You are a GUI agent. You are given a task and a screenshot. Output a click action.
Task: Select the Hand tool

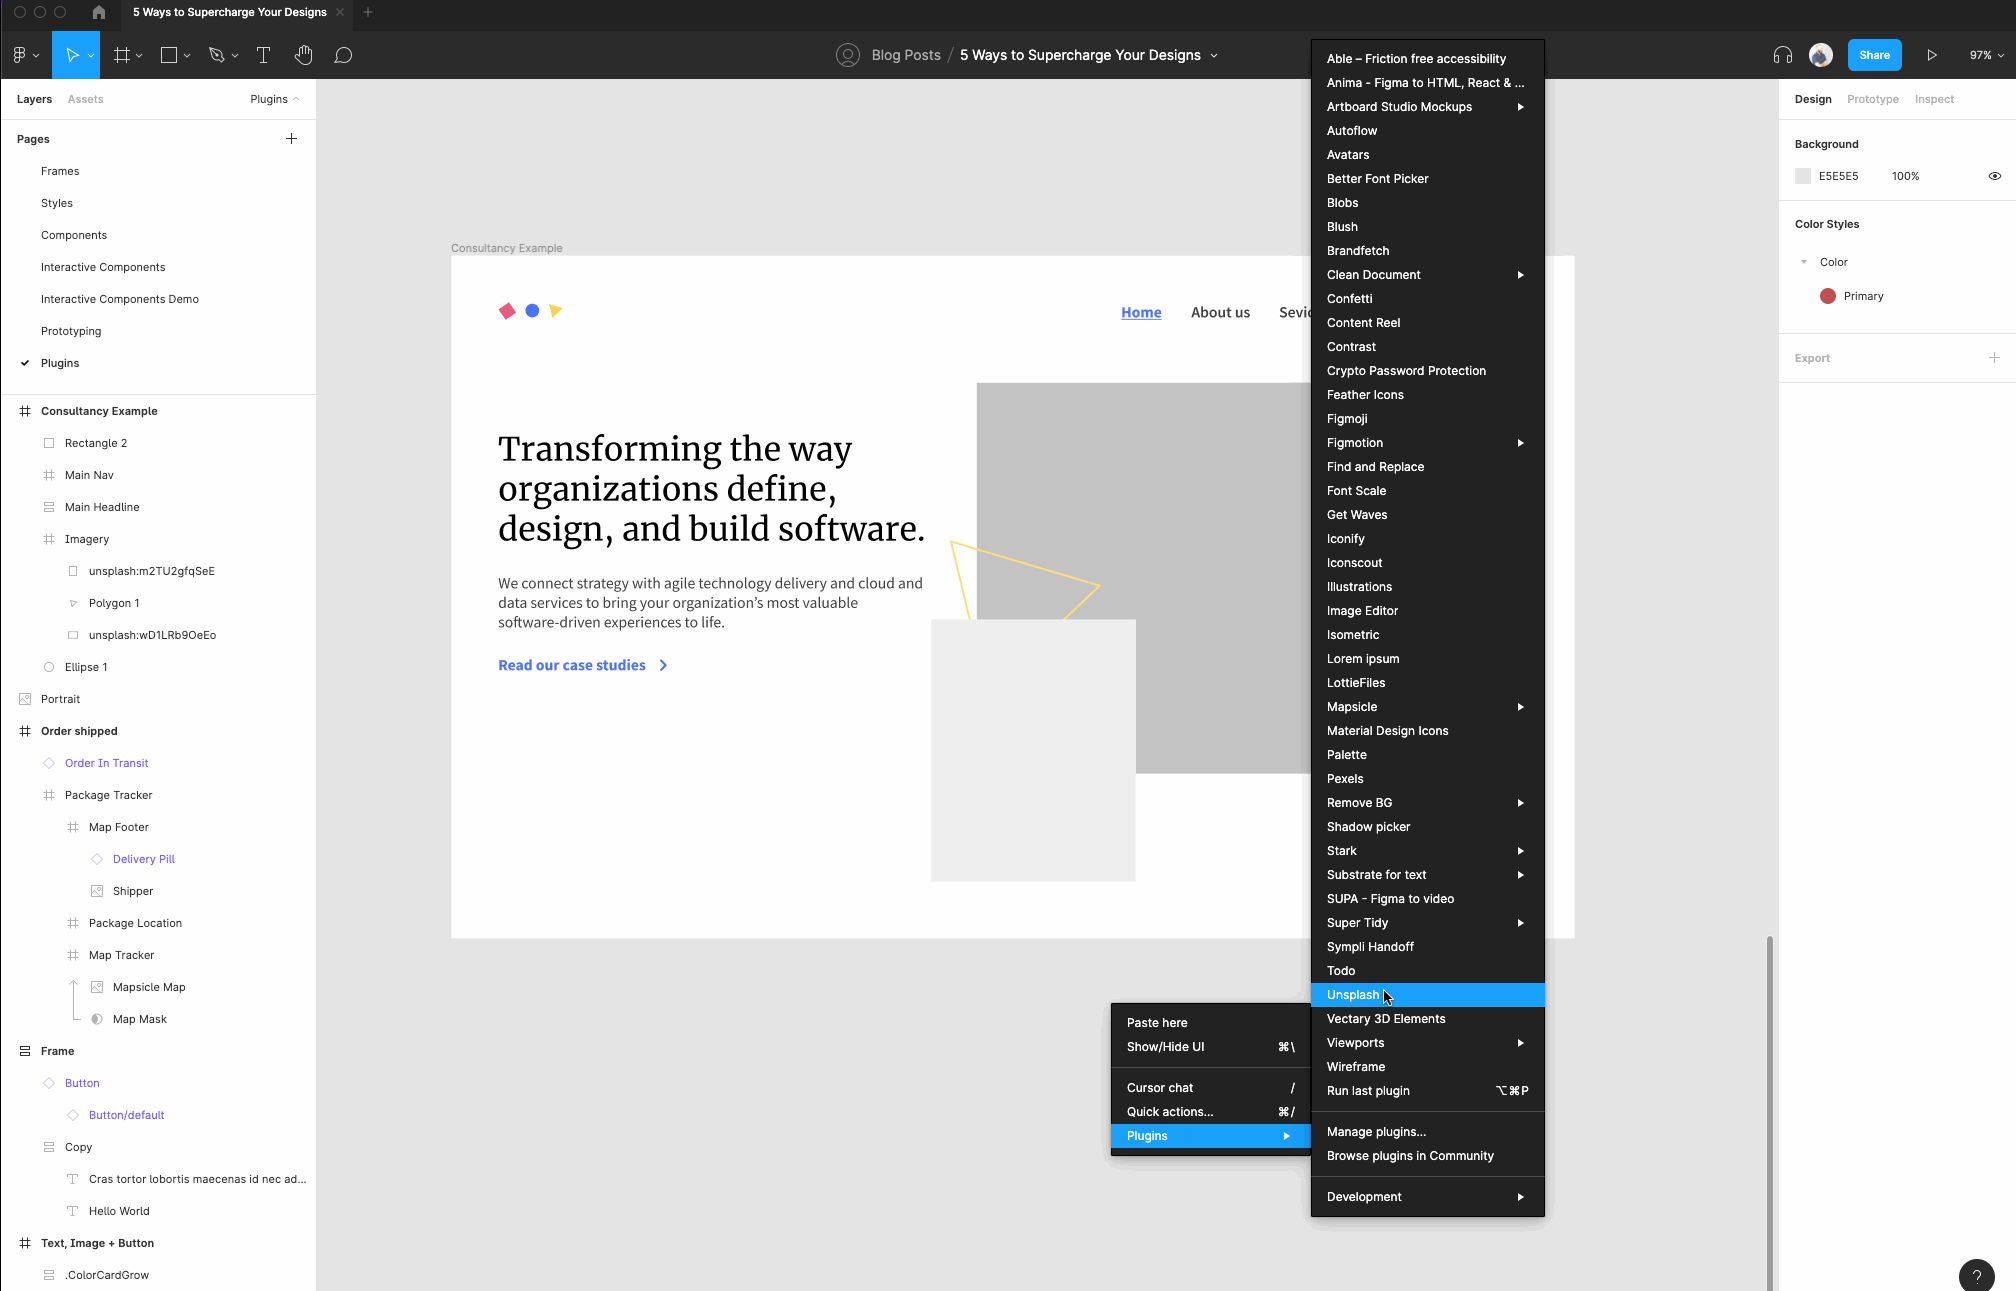point(304,56)
